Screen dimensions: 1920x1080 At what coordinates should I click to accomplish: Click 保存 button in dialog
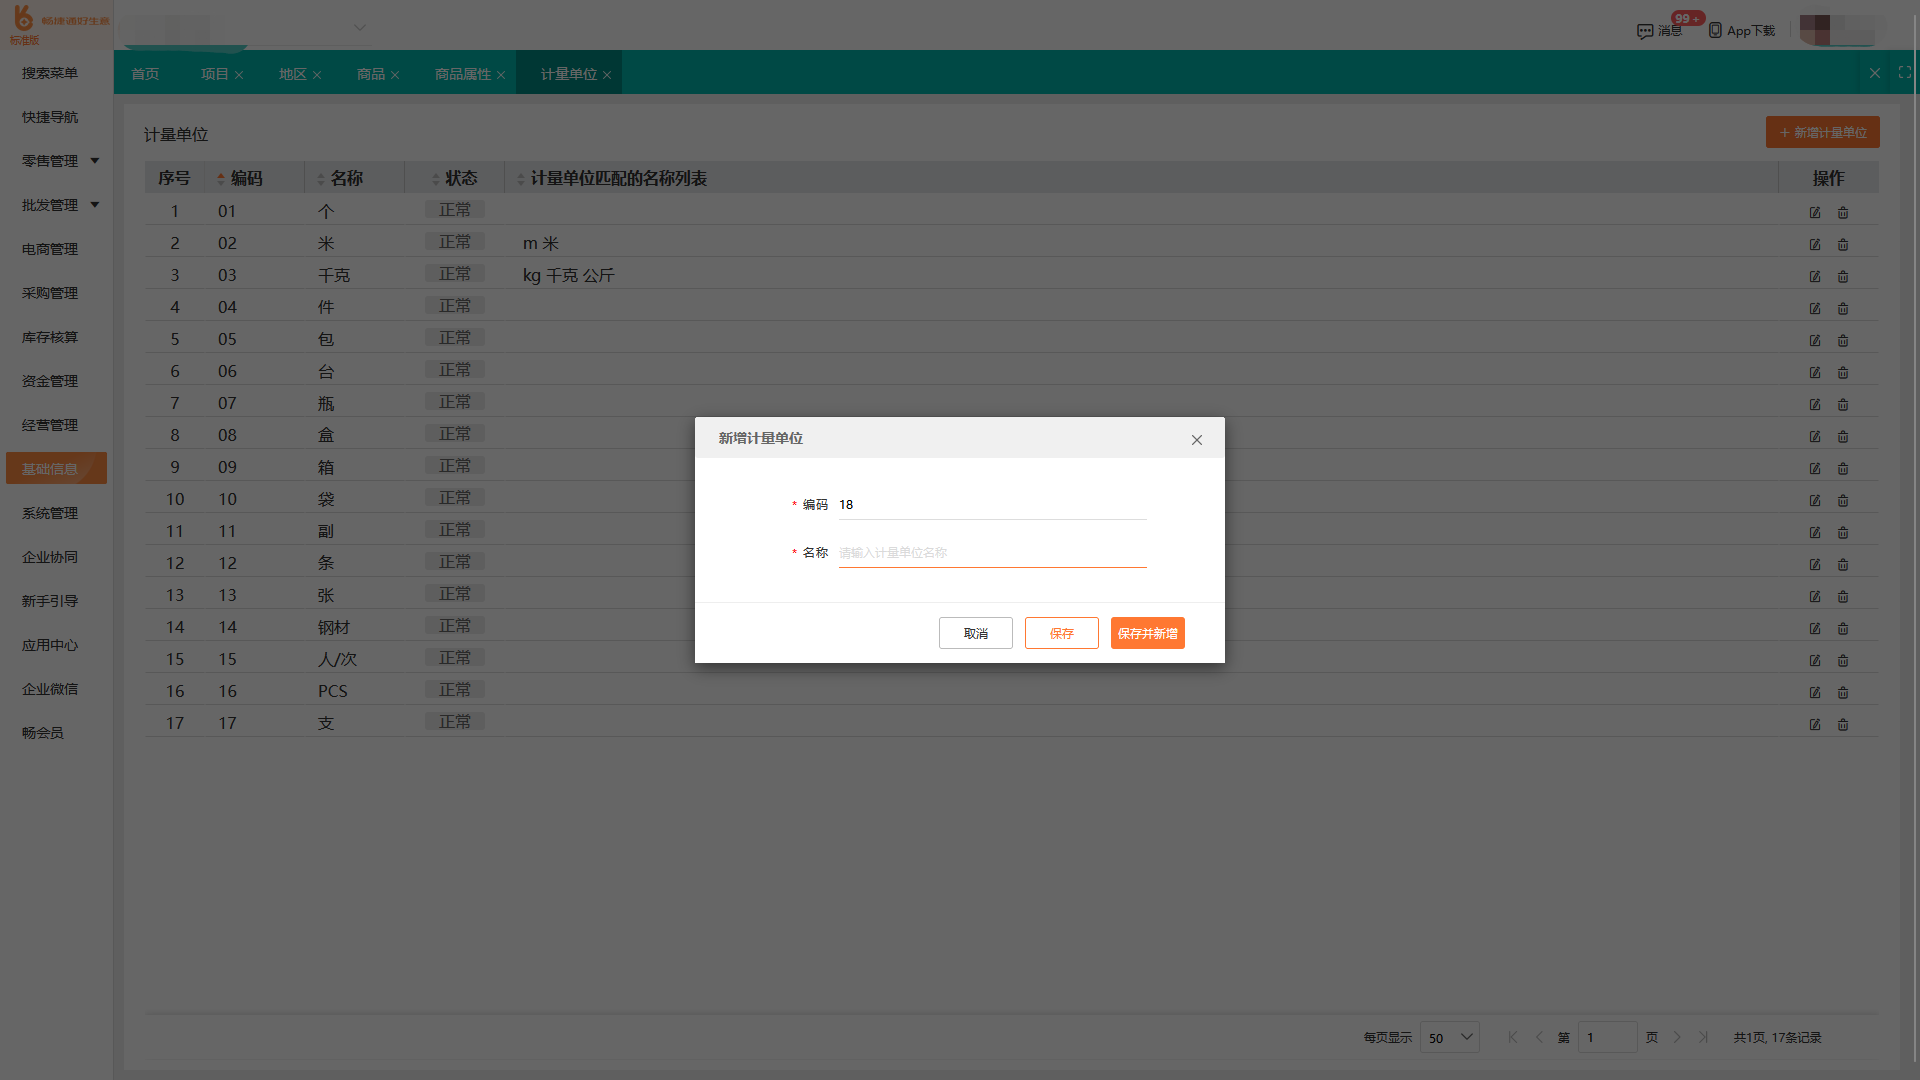click(x=1062, y=633)
